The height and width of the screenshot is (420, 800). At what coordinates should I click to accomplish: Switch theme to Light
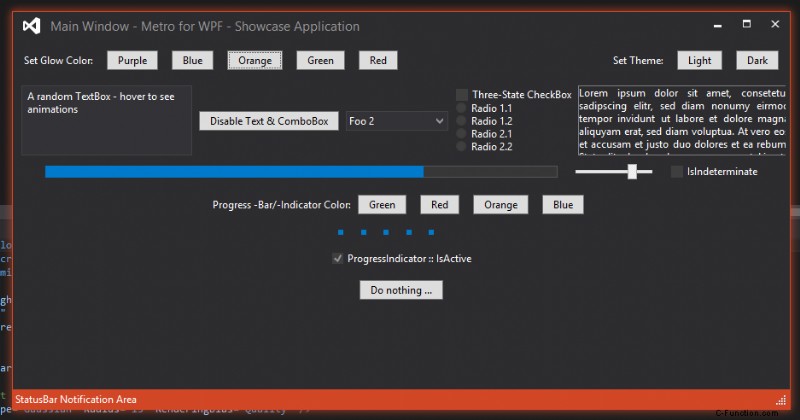pos(699,61)
